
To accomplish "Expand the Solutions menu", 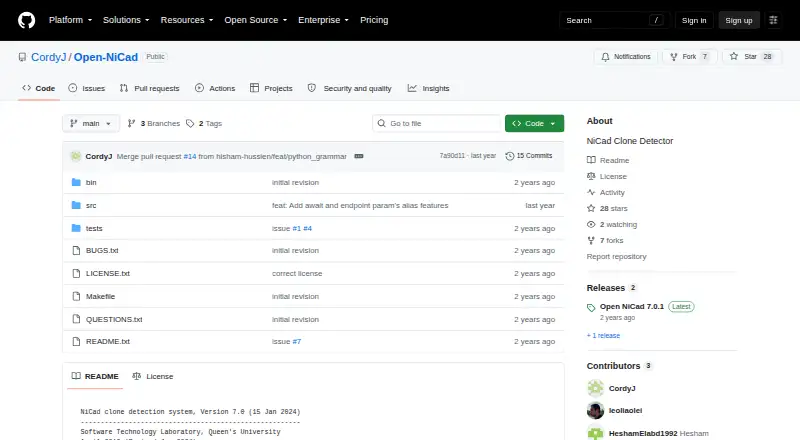I will point(126,20).
